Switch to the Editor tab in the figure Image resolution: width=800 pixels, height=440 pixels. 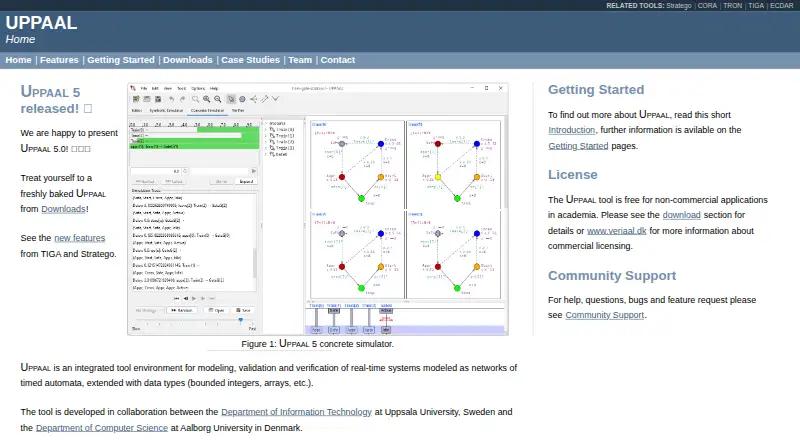click(137, 110)
